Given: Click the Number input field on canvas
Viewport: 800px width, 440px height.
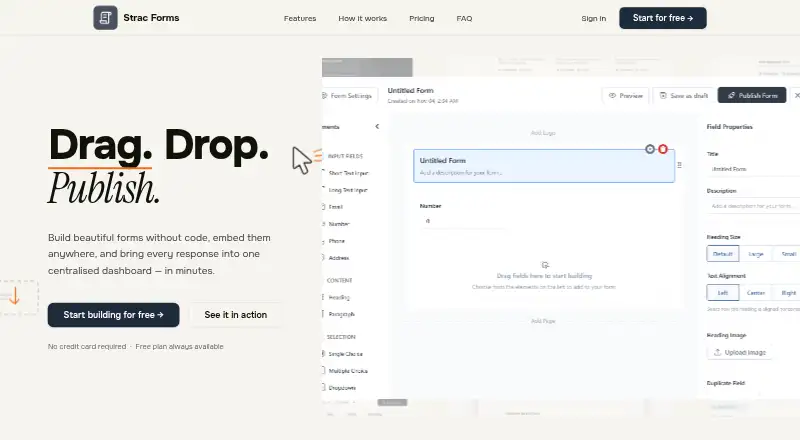Looking at the screenshot, I should click(x=462, y=221).
